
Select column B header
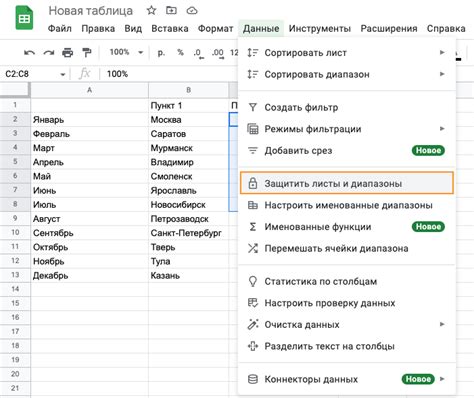click(188, 90)
